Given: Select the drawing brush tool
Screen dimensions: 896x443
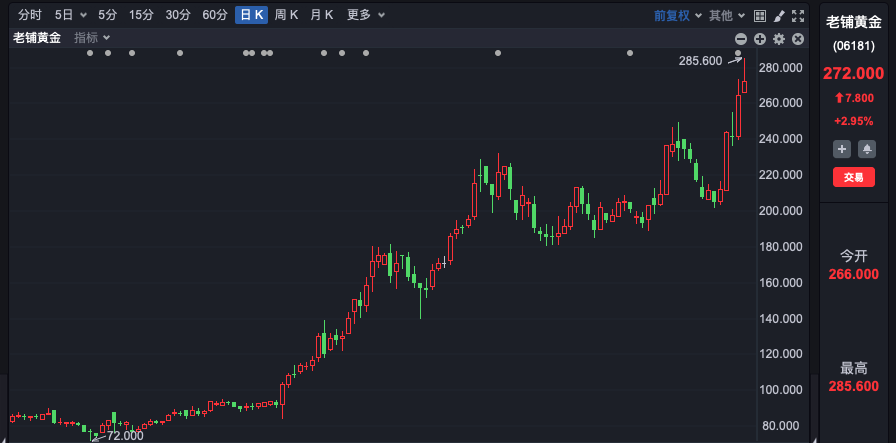Looking at the screenshot, I should [778, 15].
